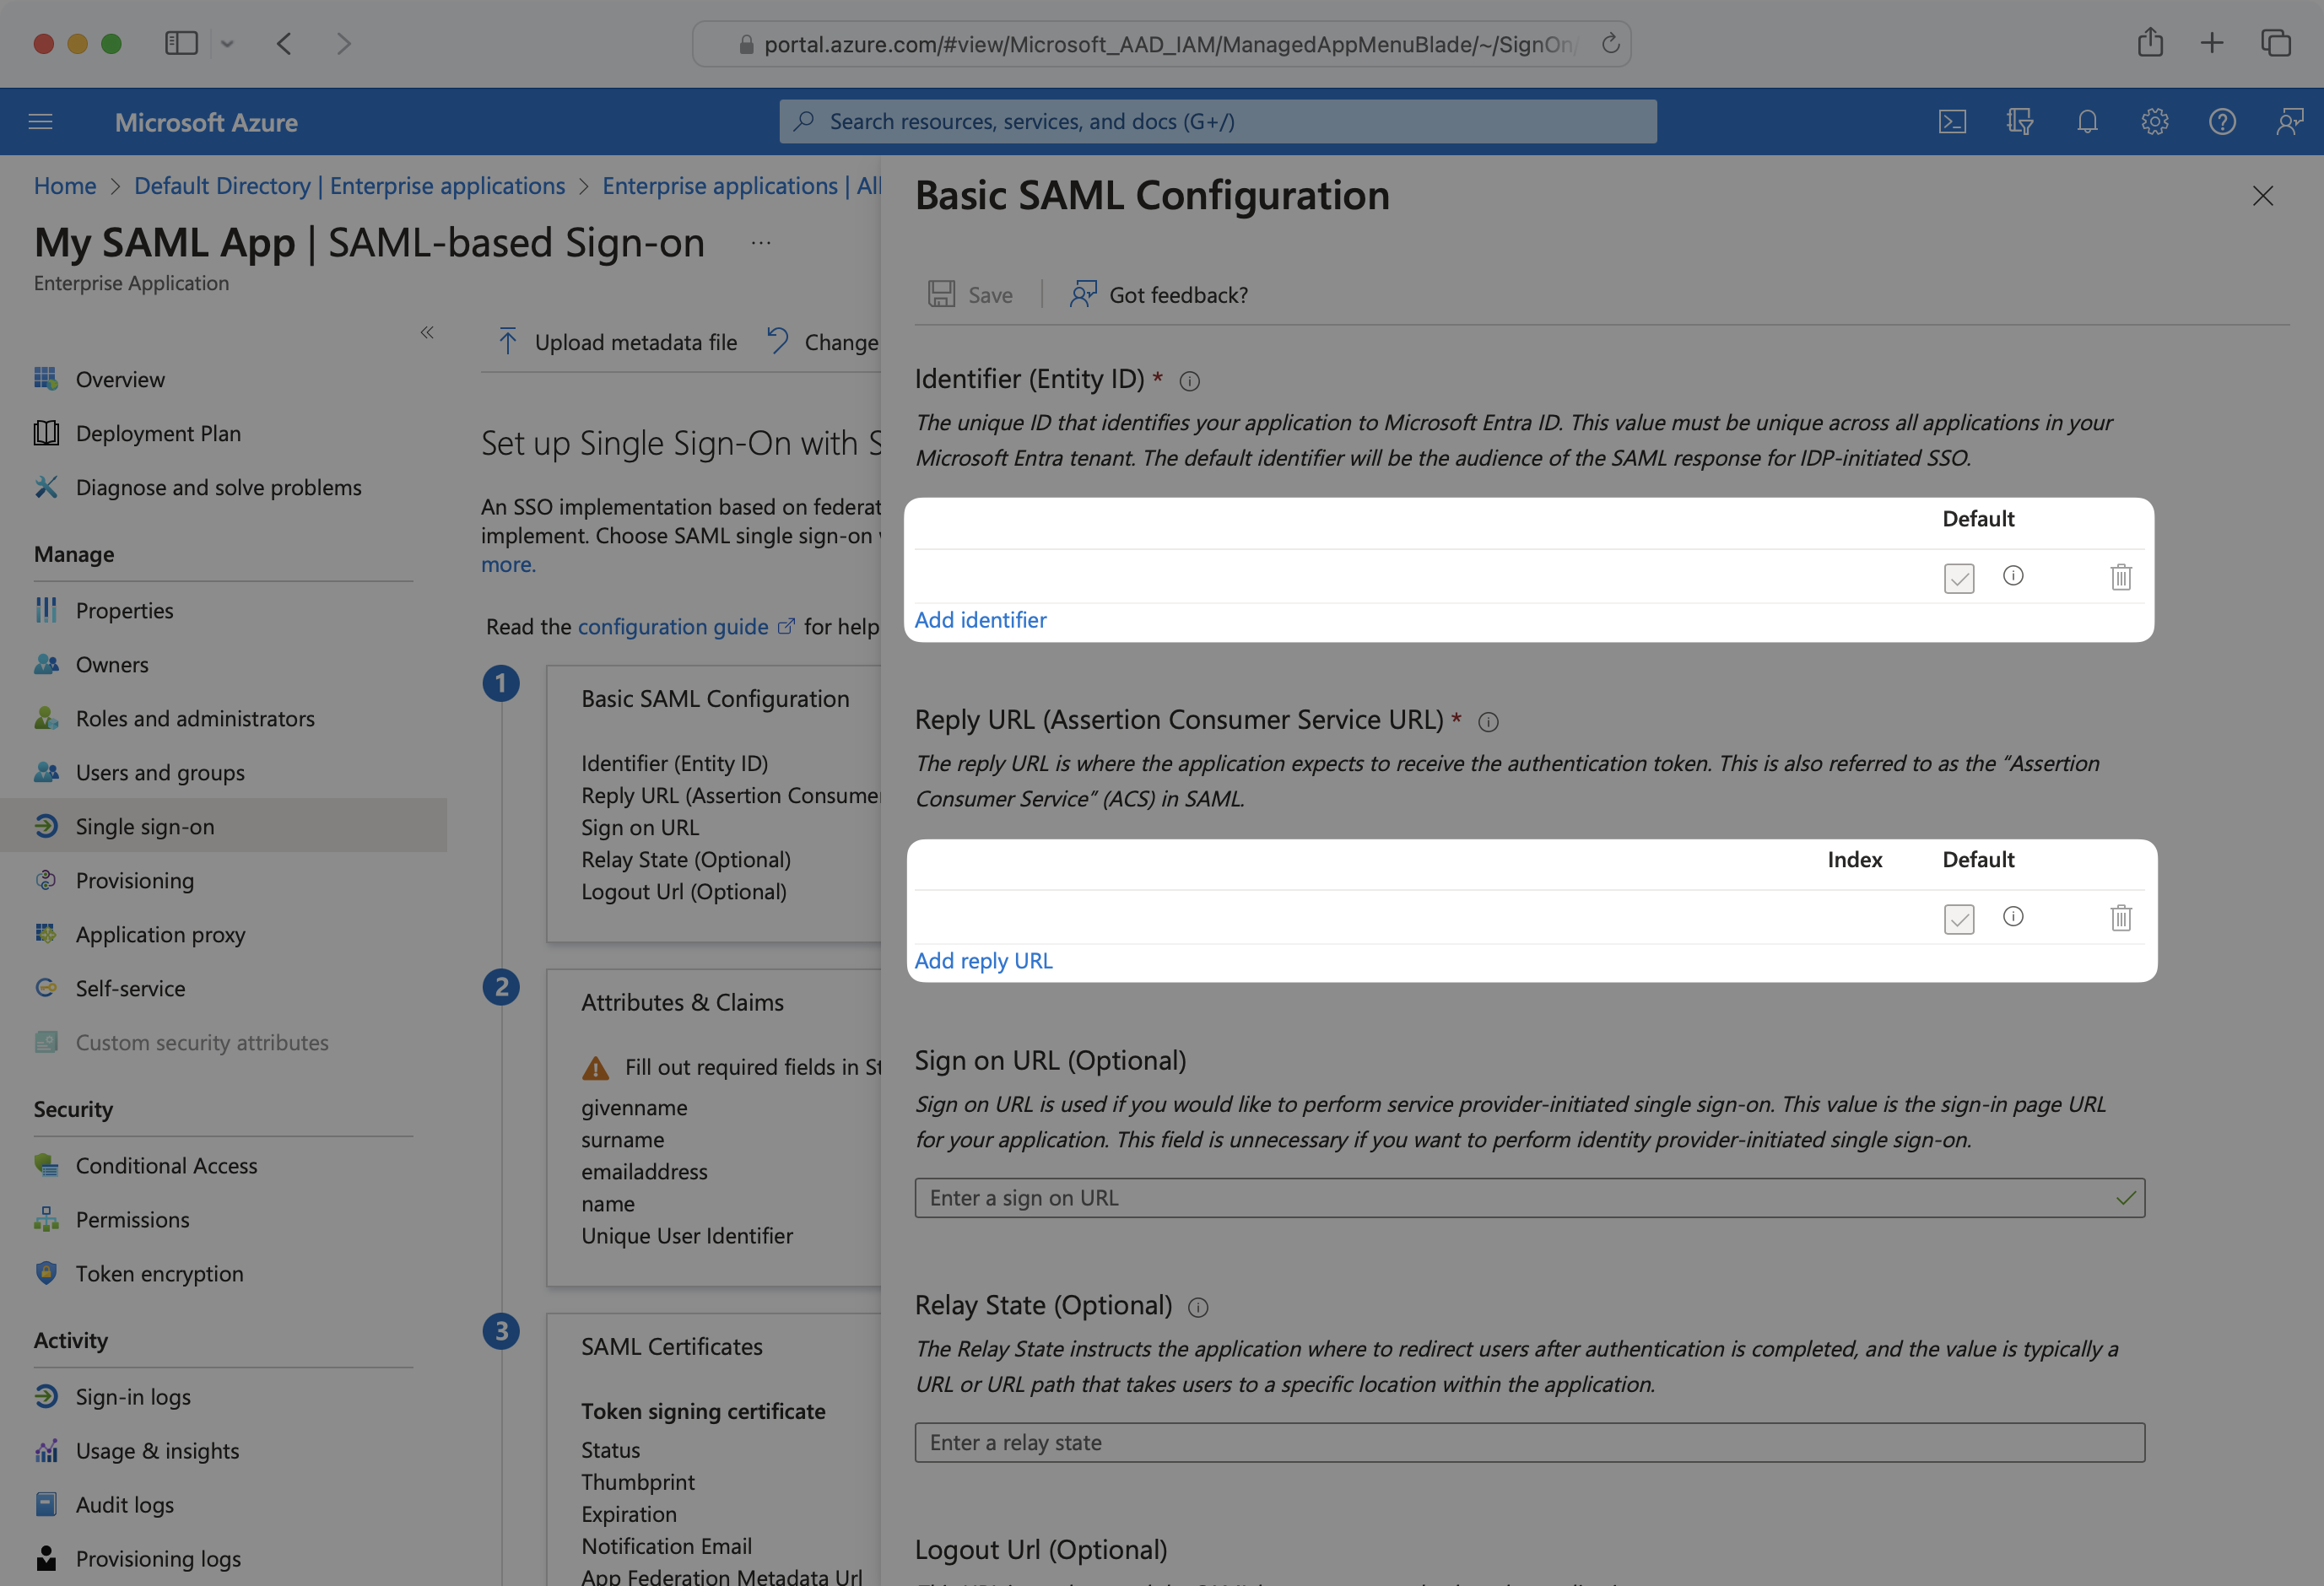Click the Conditional Access sidebar icon

pyautogui.click(x=48, y=1164)
